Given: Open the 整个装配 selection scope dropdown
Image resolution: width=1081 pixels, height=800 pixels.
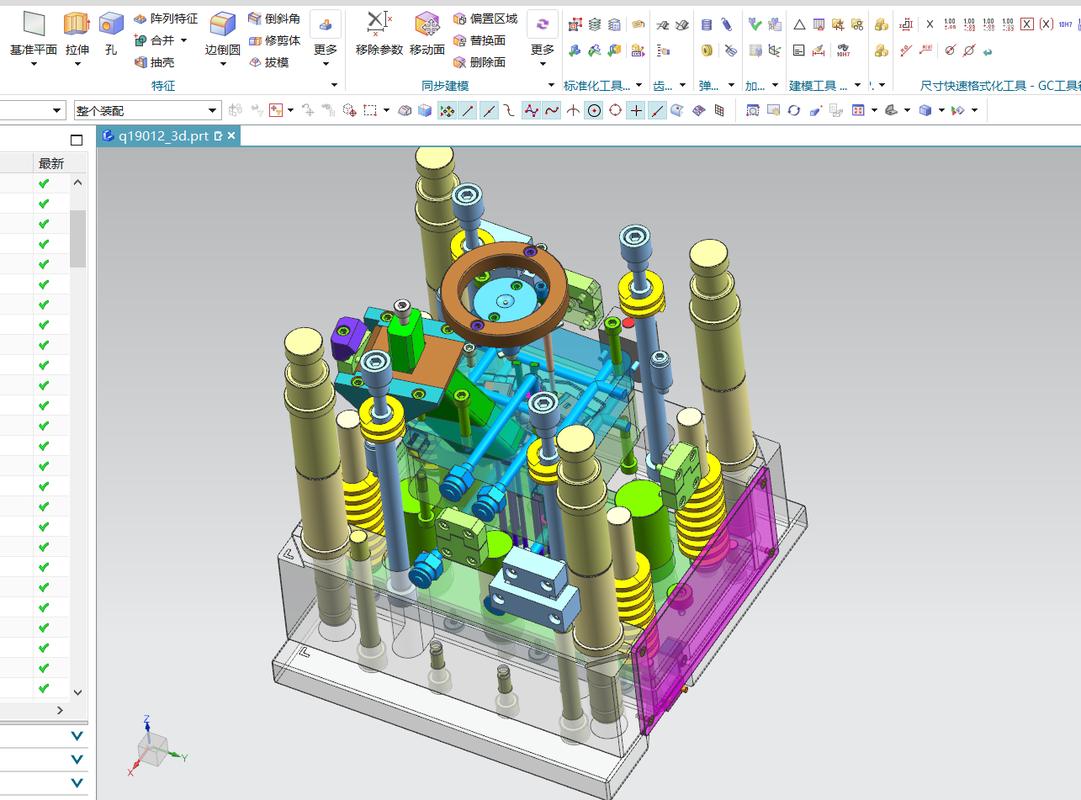Looking at the screenshot, I should pos(212,111).
